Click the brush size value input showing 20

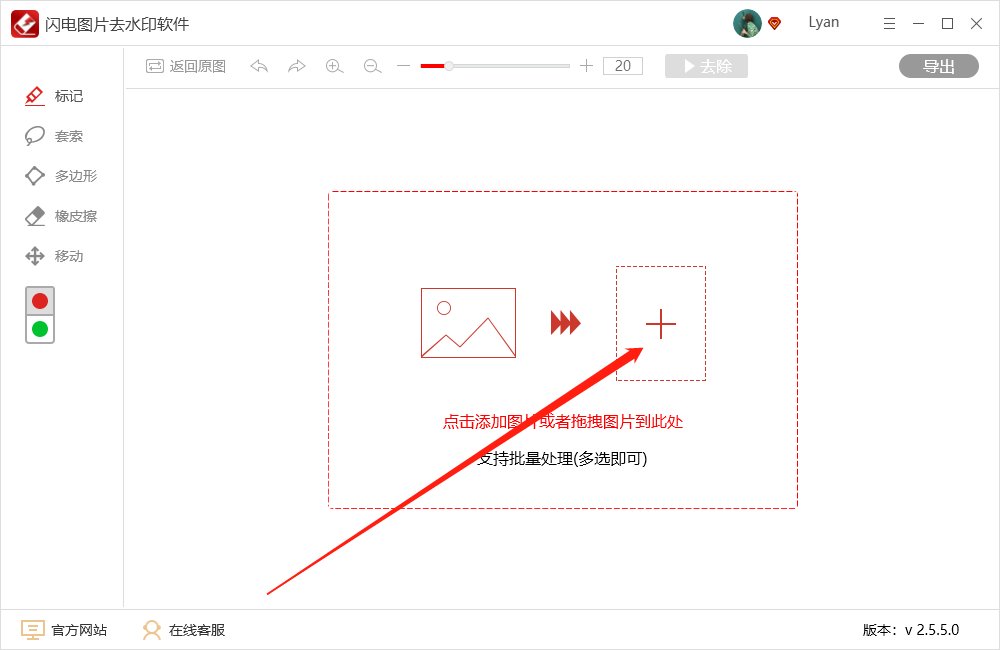point(624,65)
